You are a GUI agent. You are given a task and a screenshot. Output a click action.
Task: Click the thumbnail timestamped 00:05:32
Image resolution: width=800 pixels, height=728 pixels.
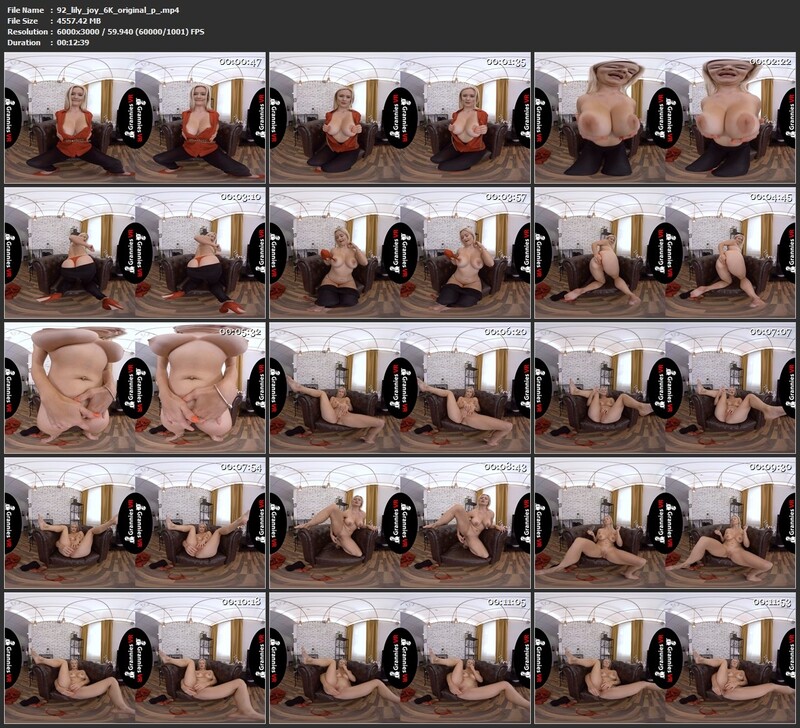click(x=135, y=386)
